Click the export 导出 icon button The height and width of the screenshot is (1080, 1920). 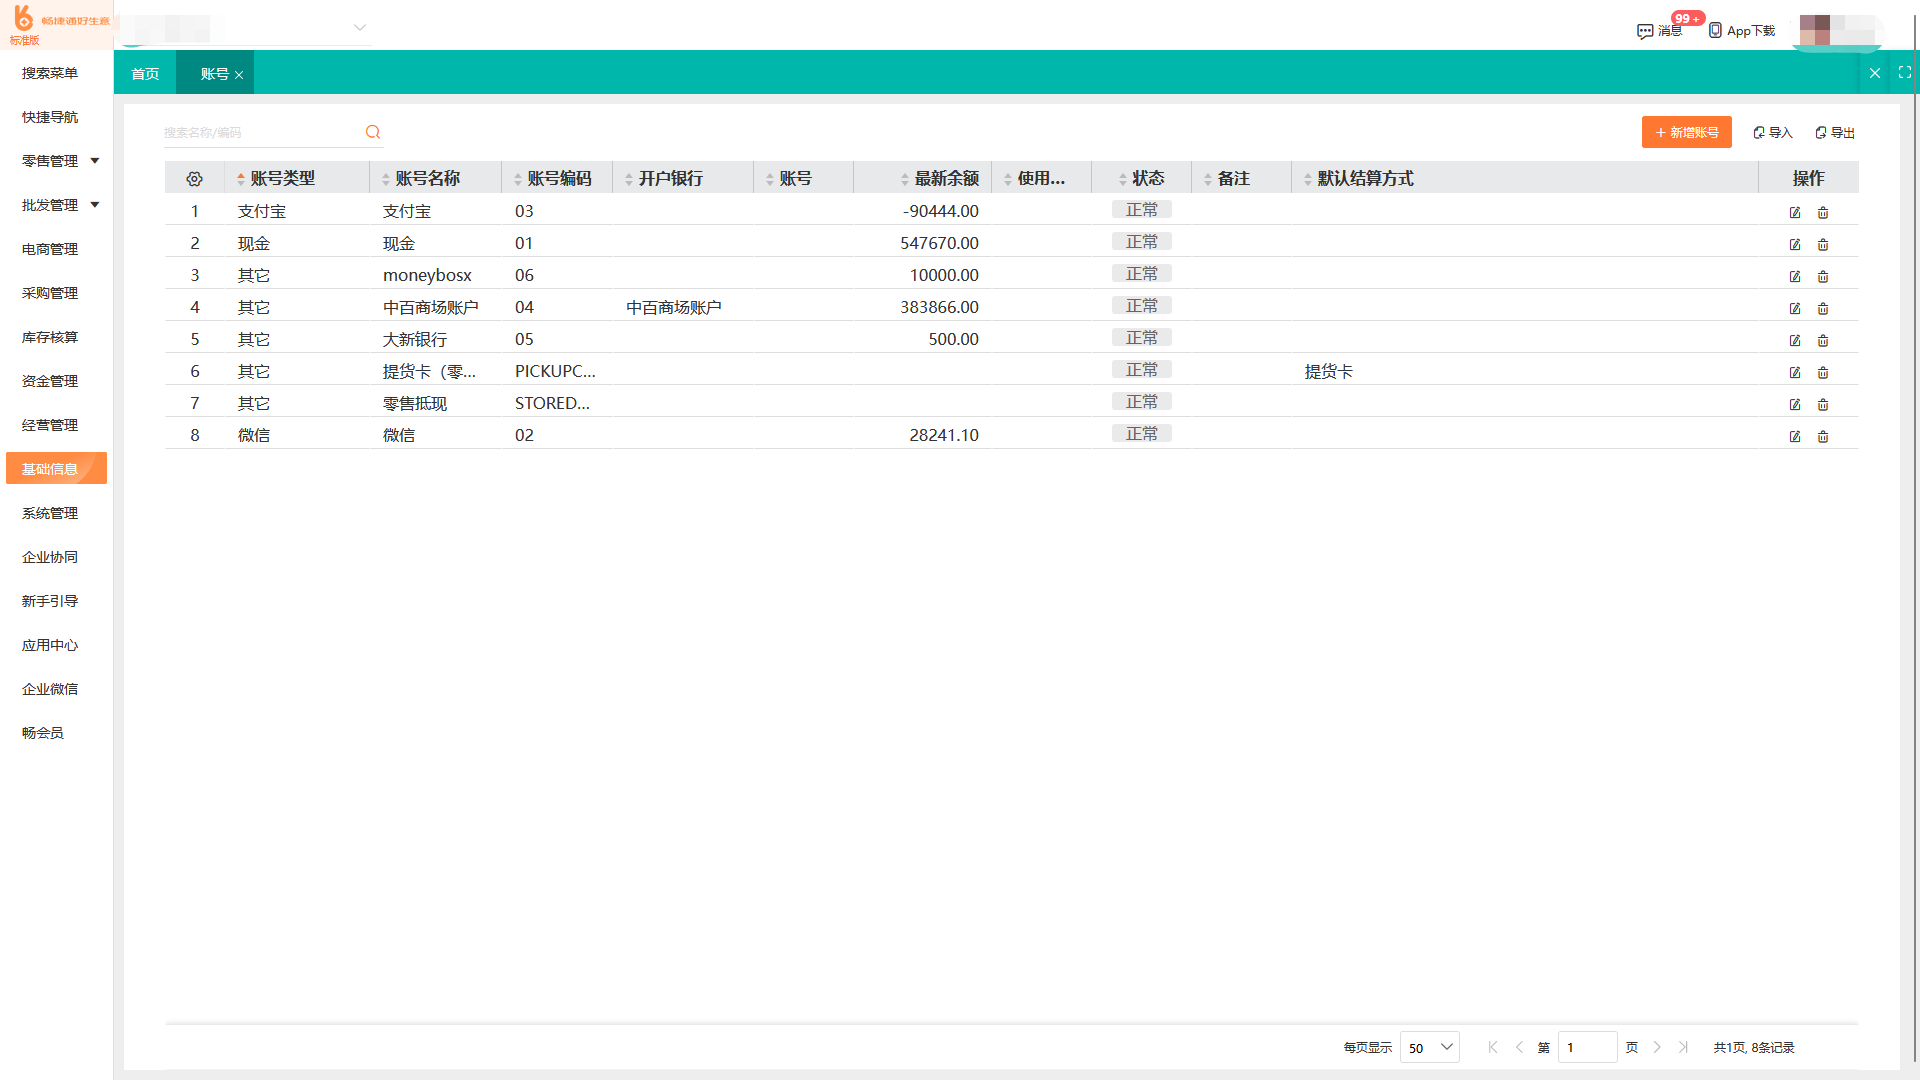point(1836,132)
